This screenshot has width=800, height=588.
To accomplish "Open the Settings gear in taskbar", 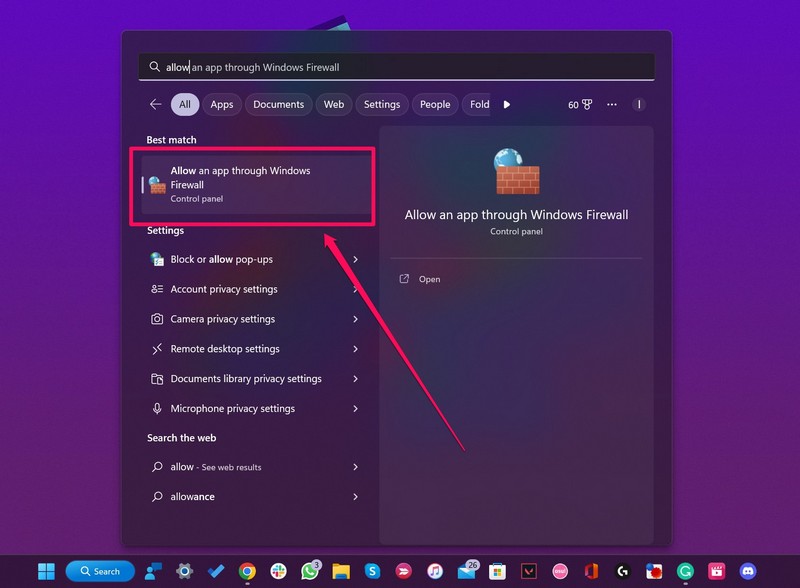I will (x=184, y=571).
